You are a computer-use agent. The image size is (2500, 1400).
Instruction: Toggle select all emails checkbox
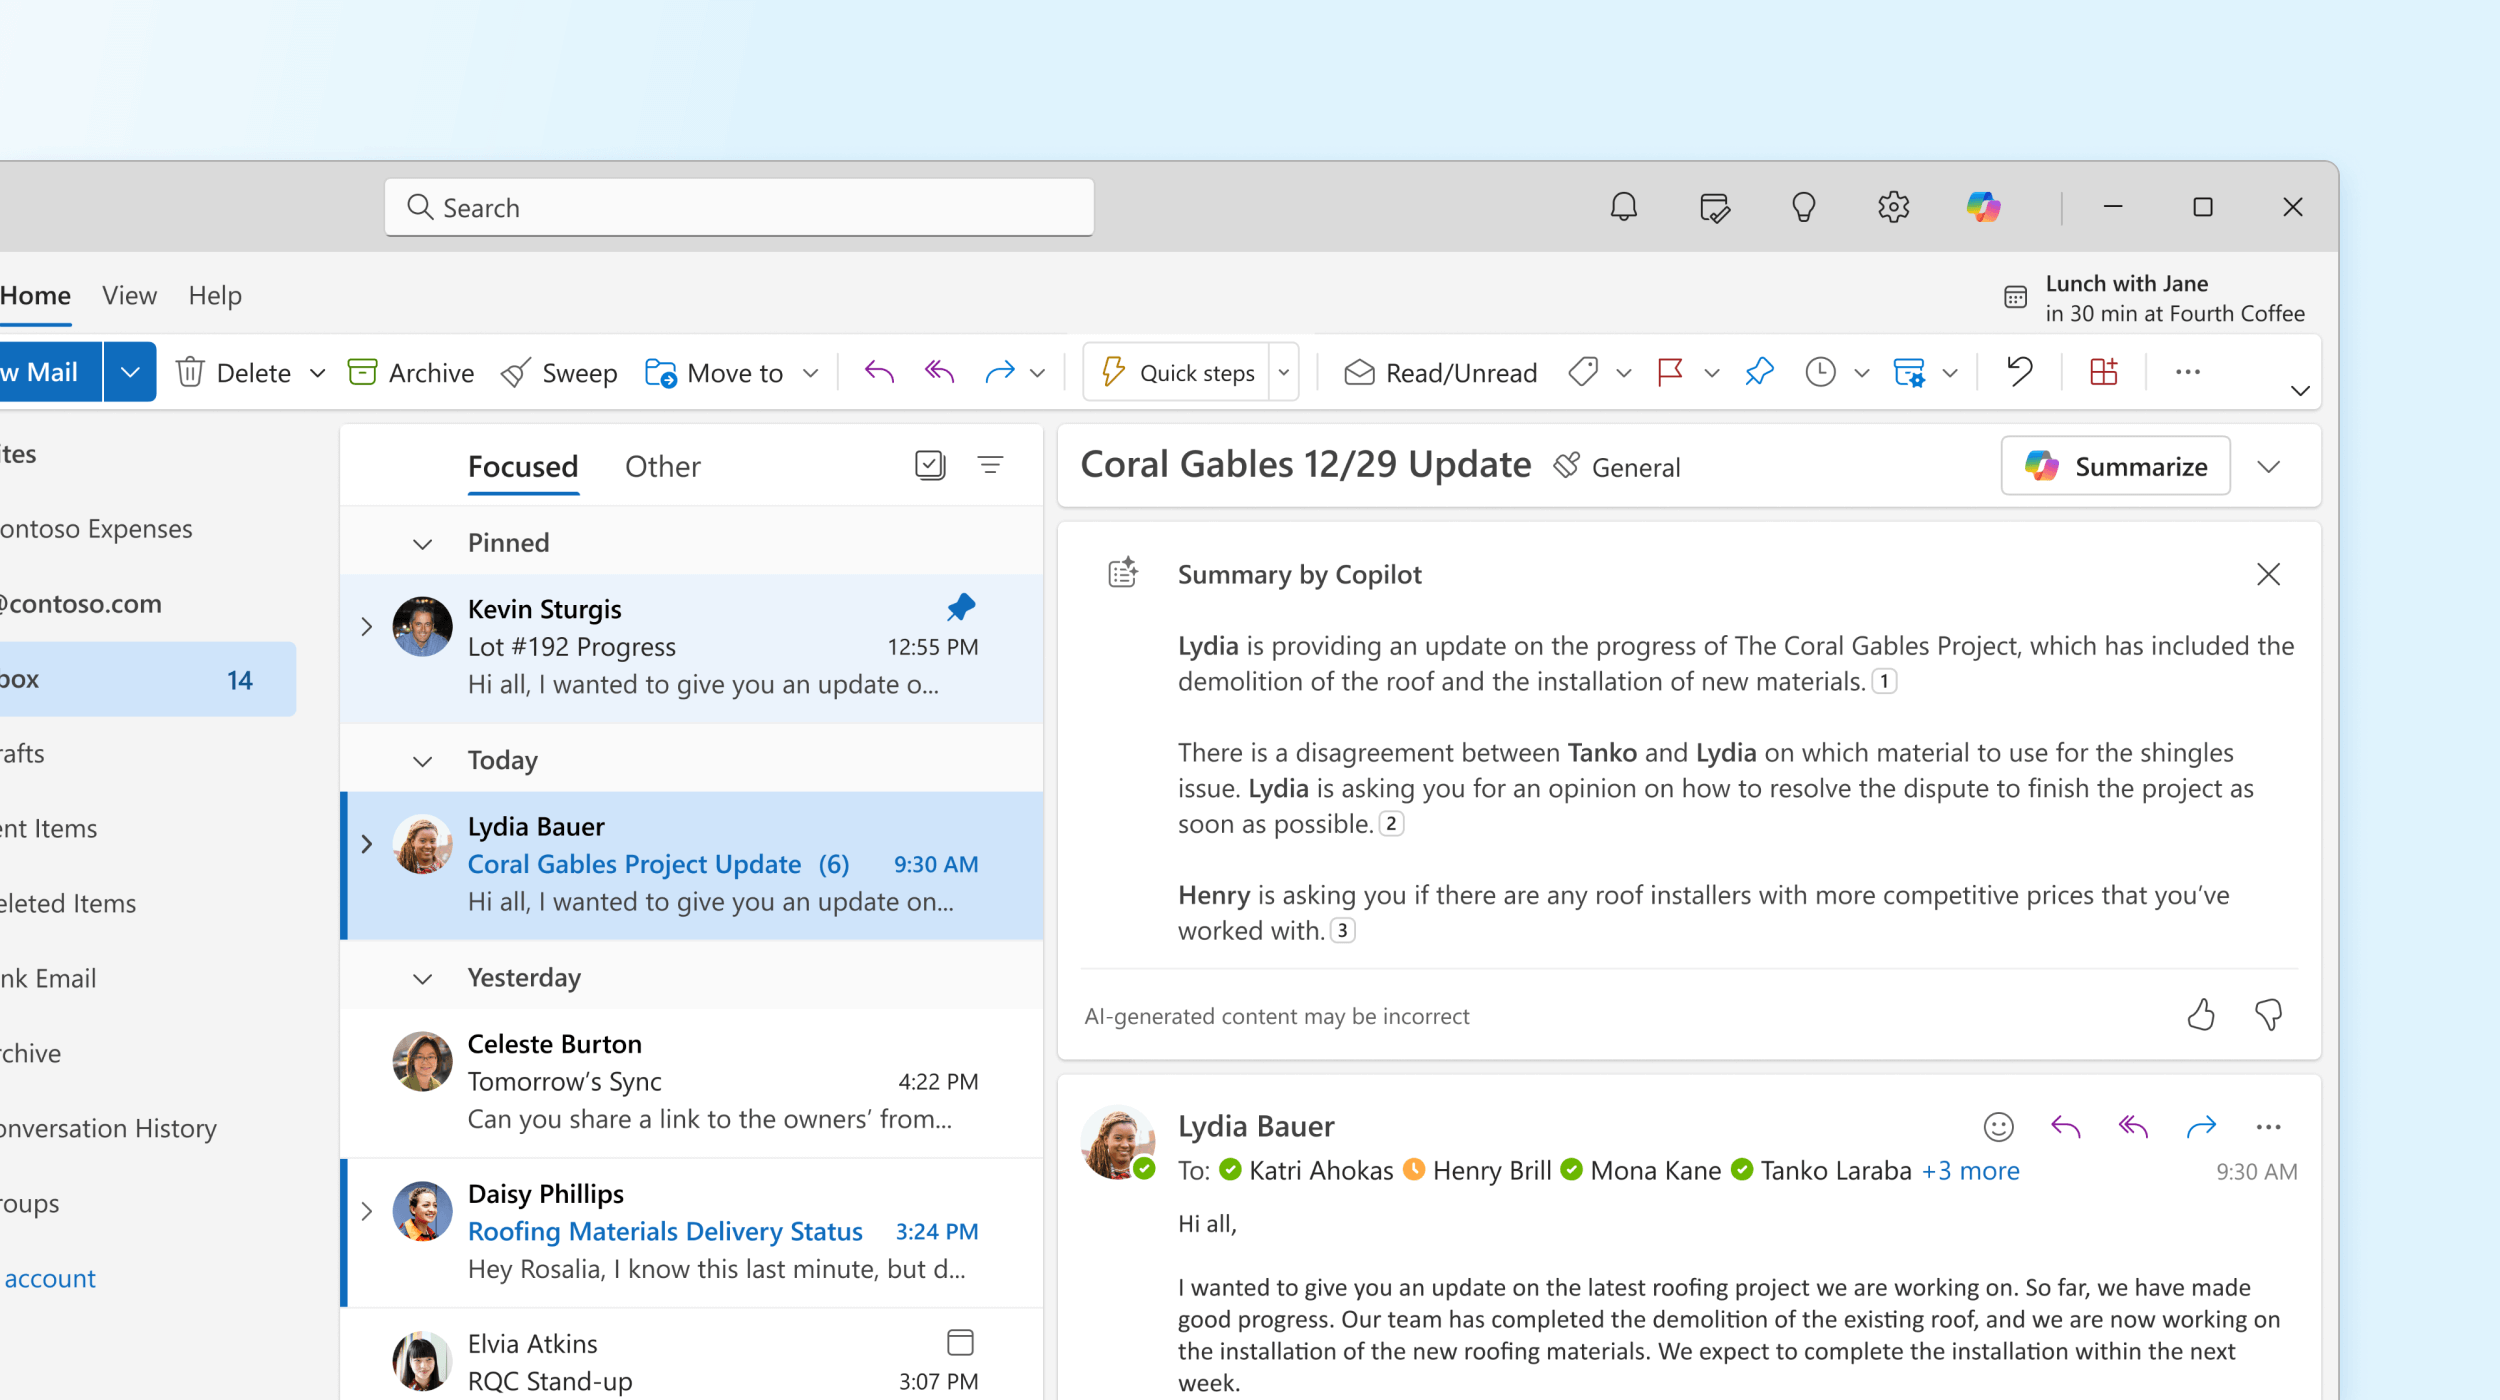pyautogui.click(x=931, y=466)
